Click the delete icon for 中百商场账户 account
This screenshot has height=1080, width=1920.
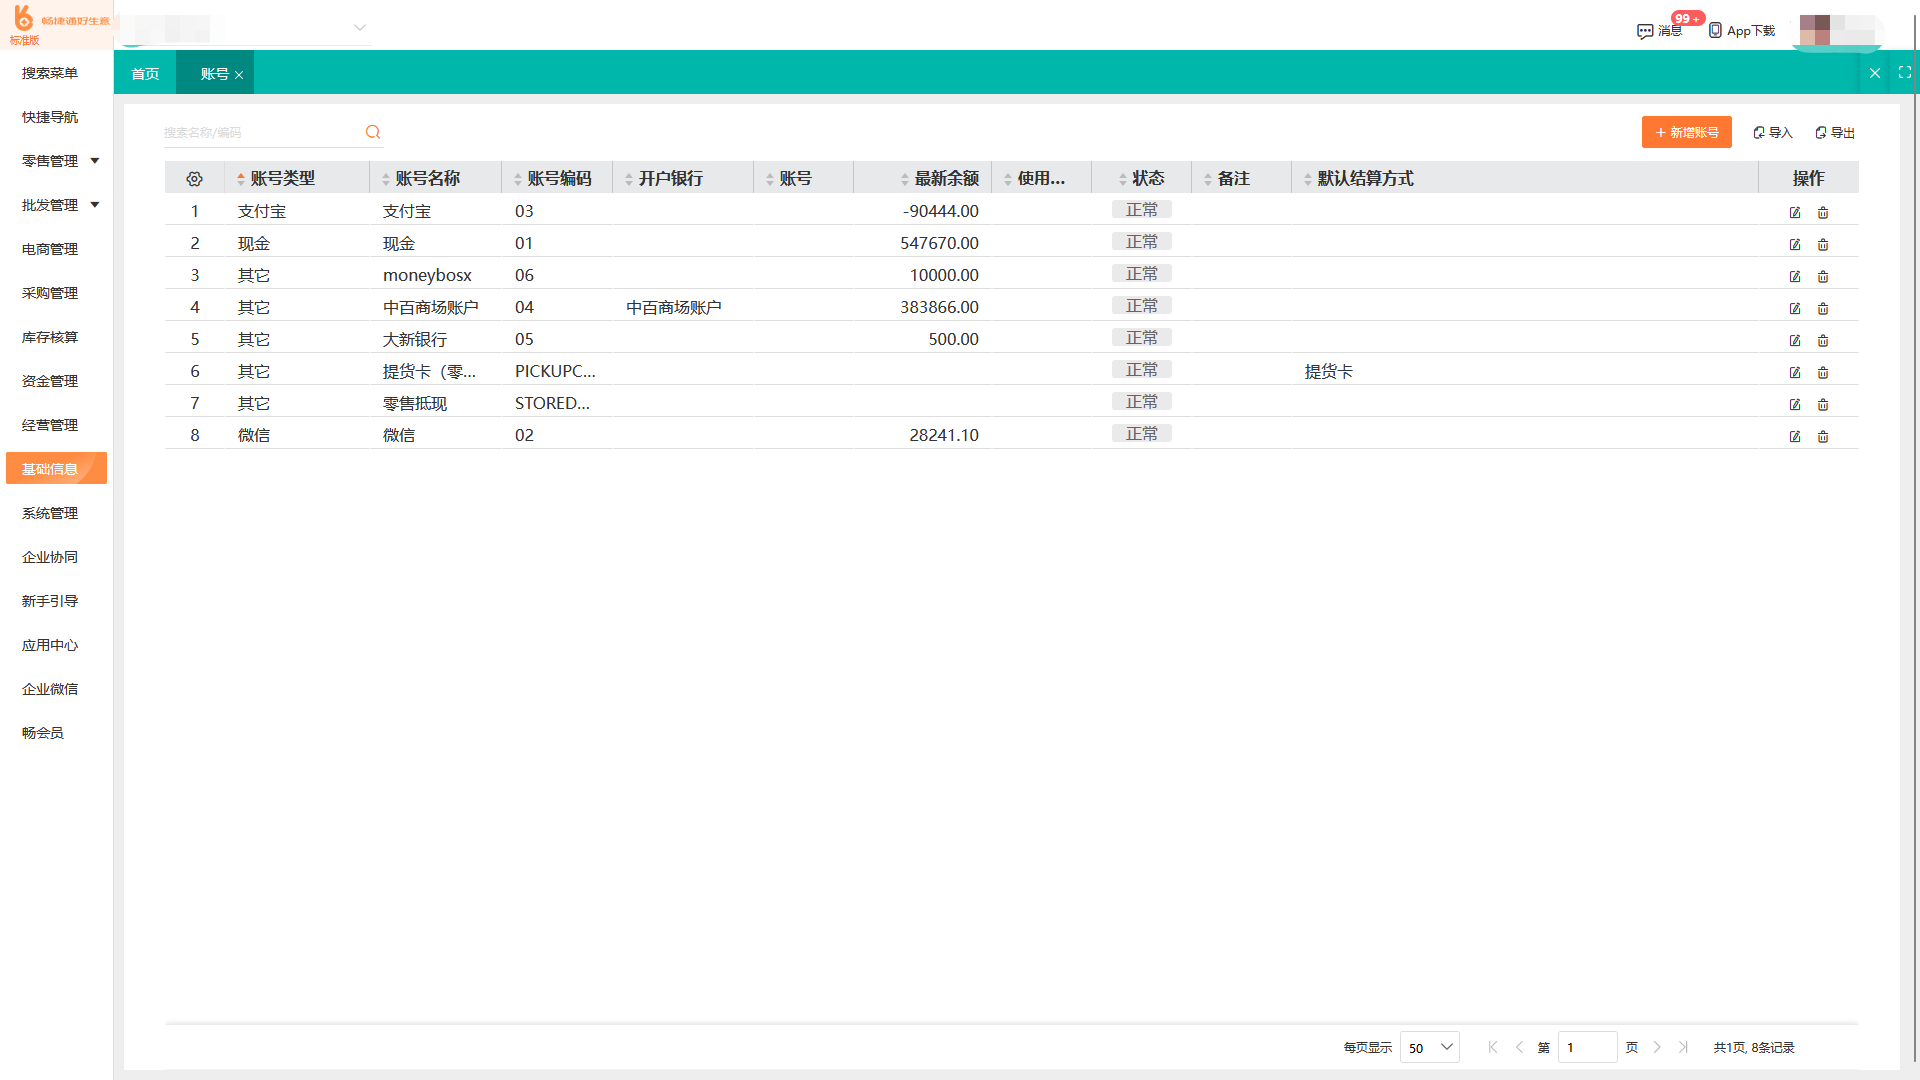[1822, 307]
